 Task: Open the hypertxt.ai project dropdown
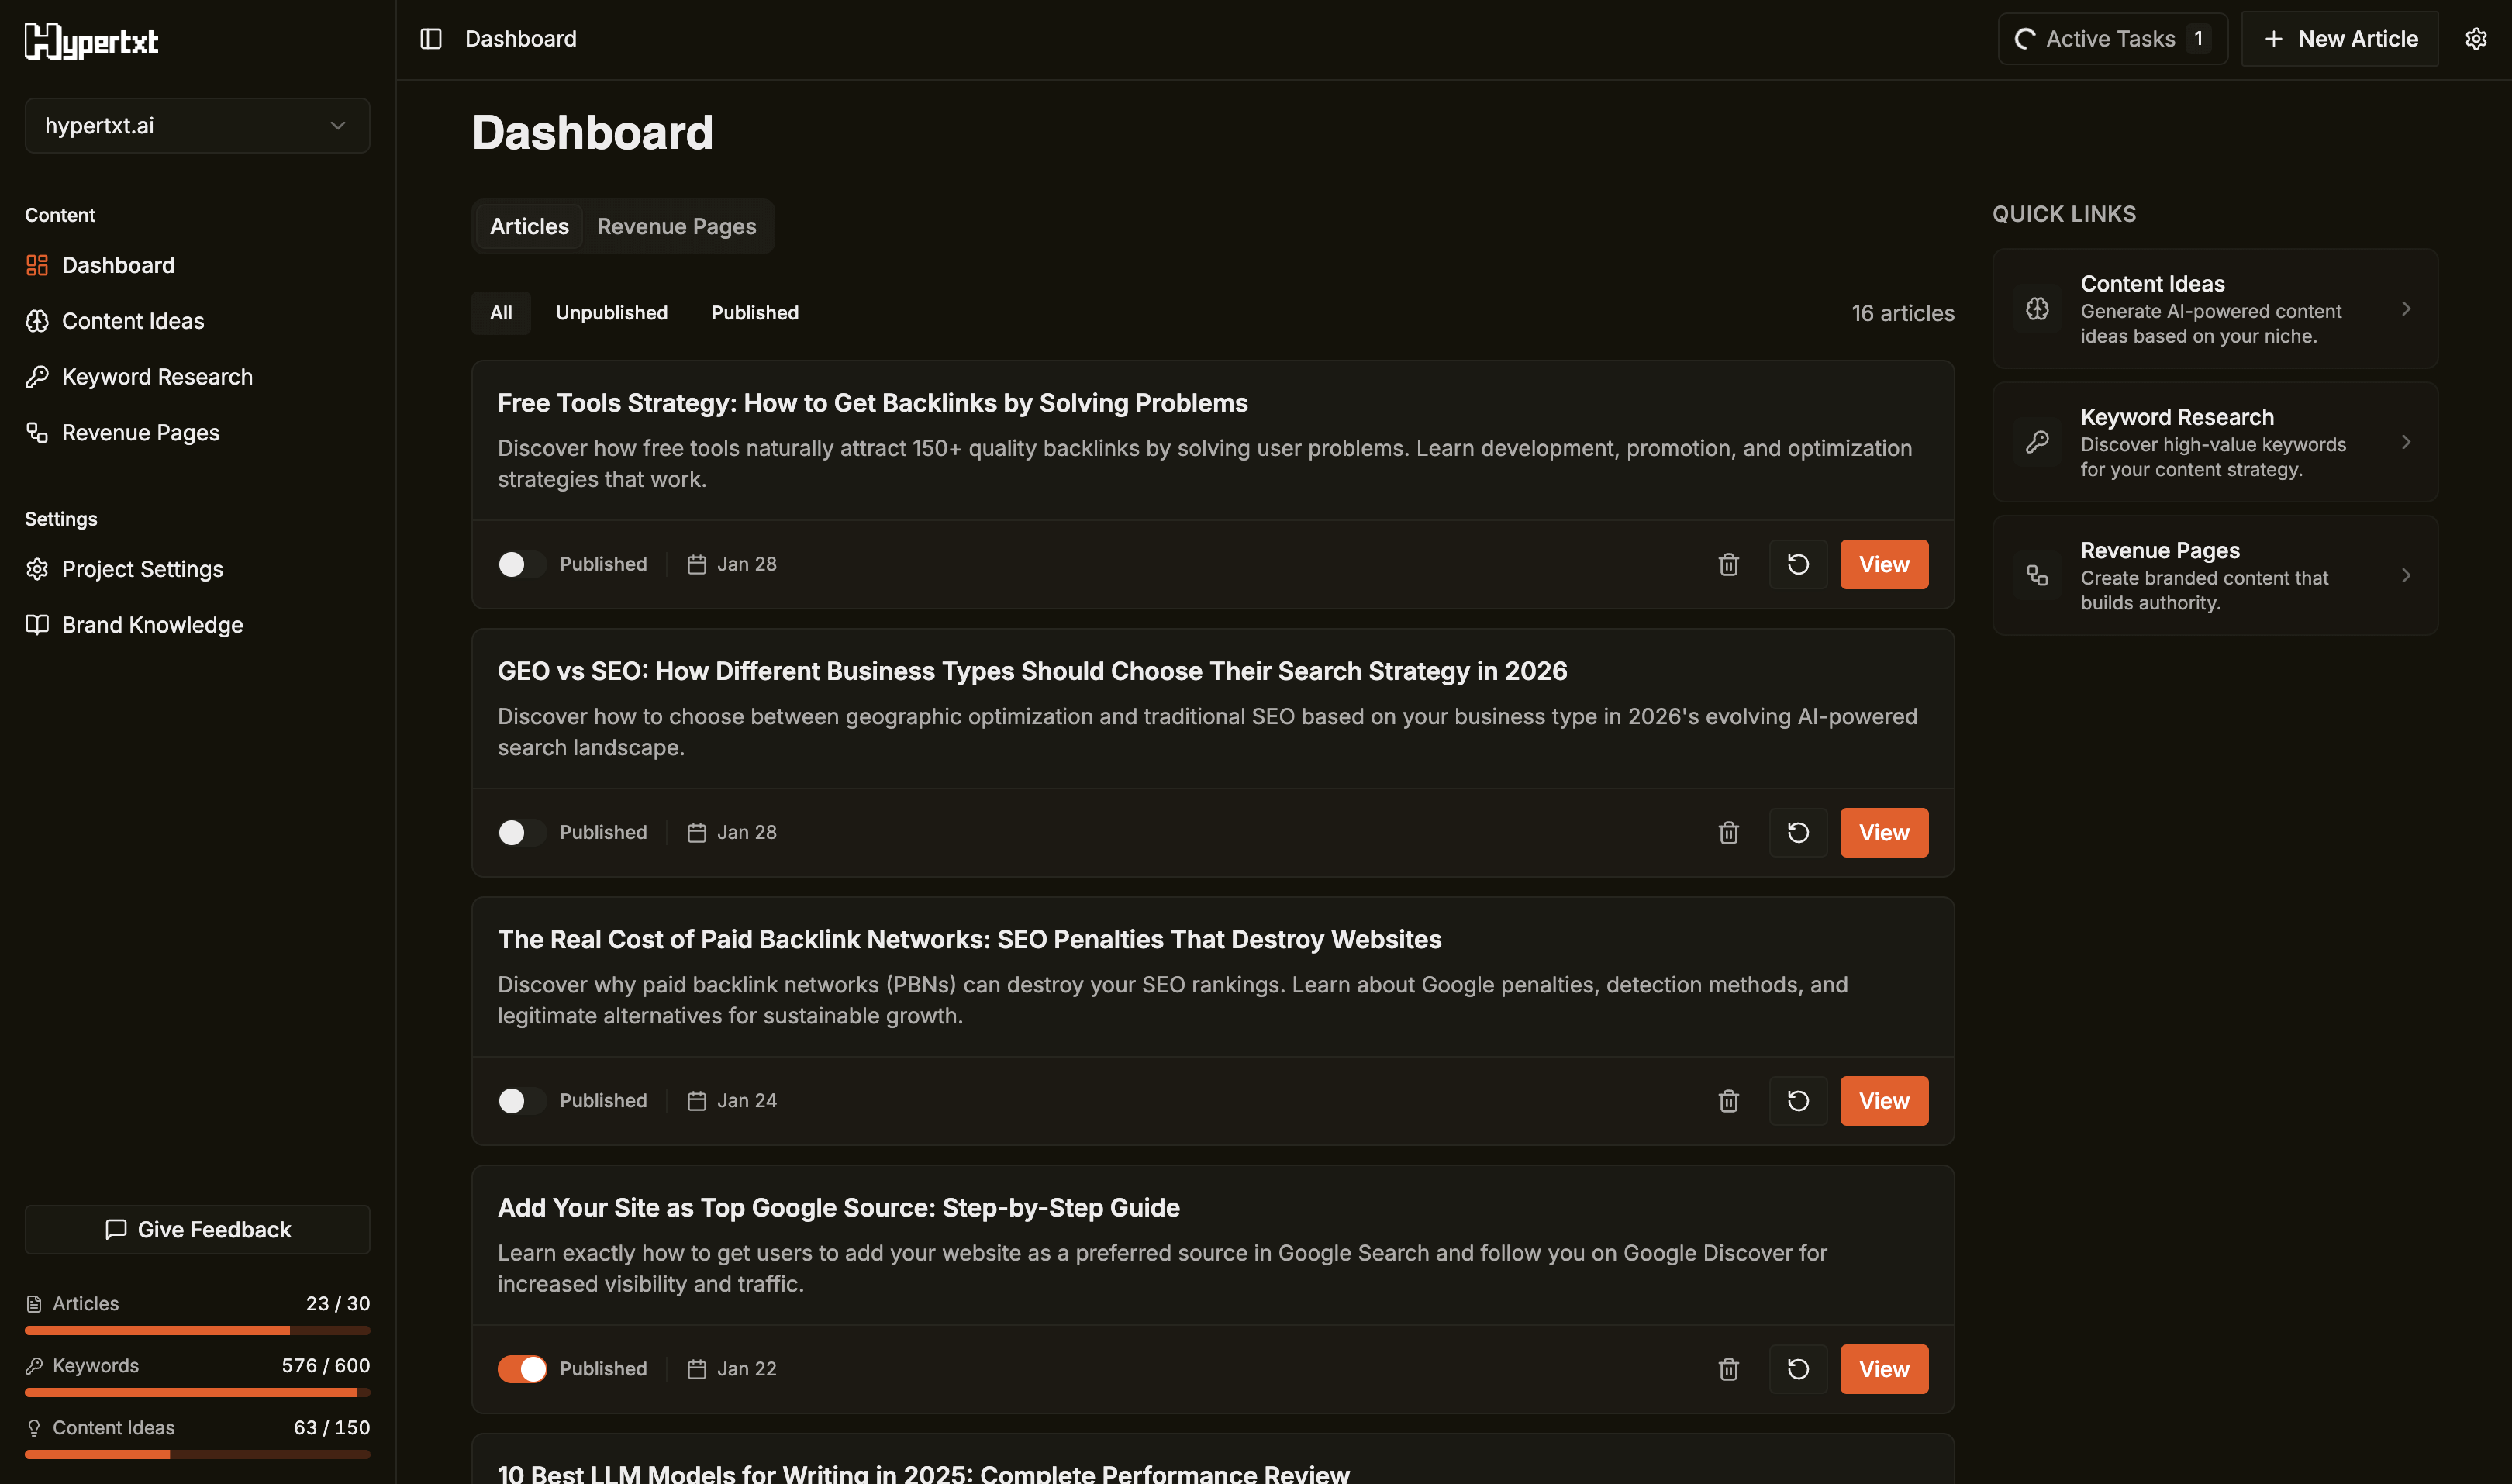pos(197,125)
